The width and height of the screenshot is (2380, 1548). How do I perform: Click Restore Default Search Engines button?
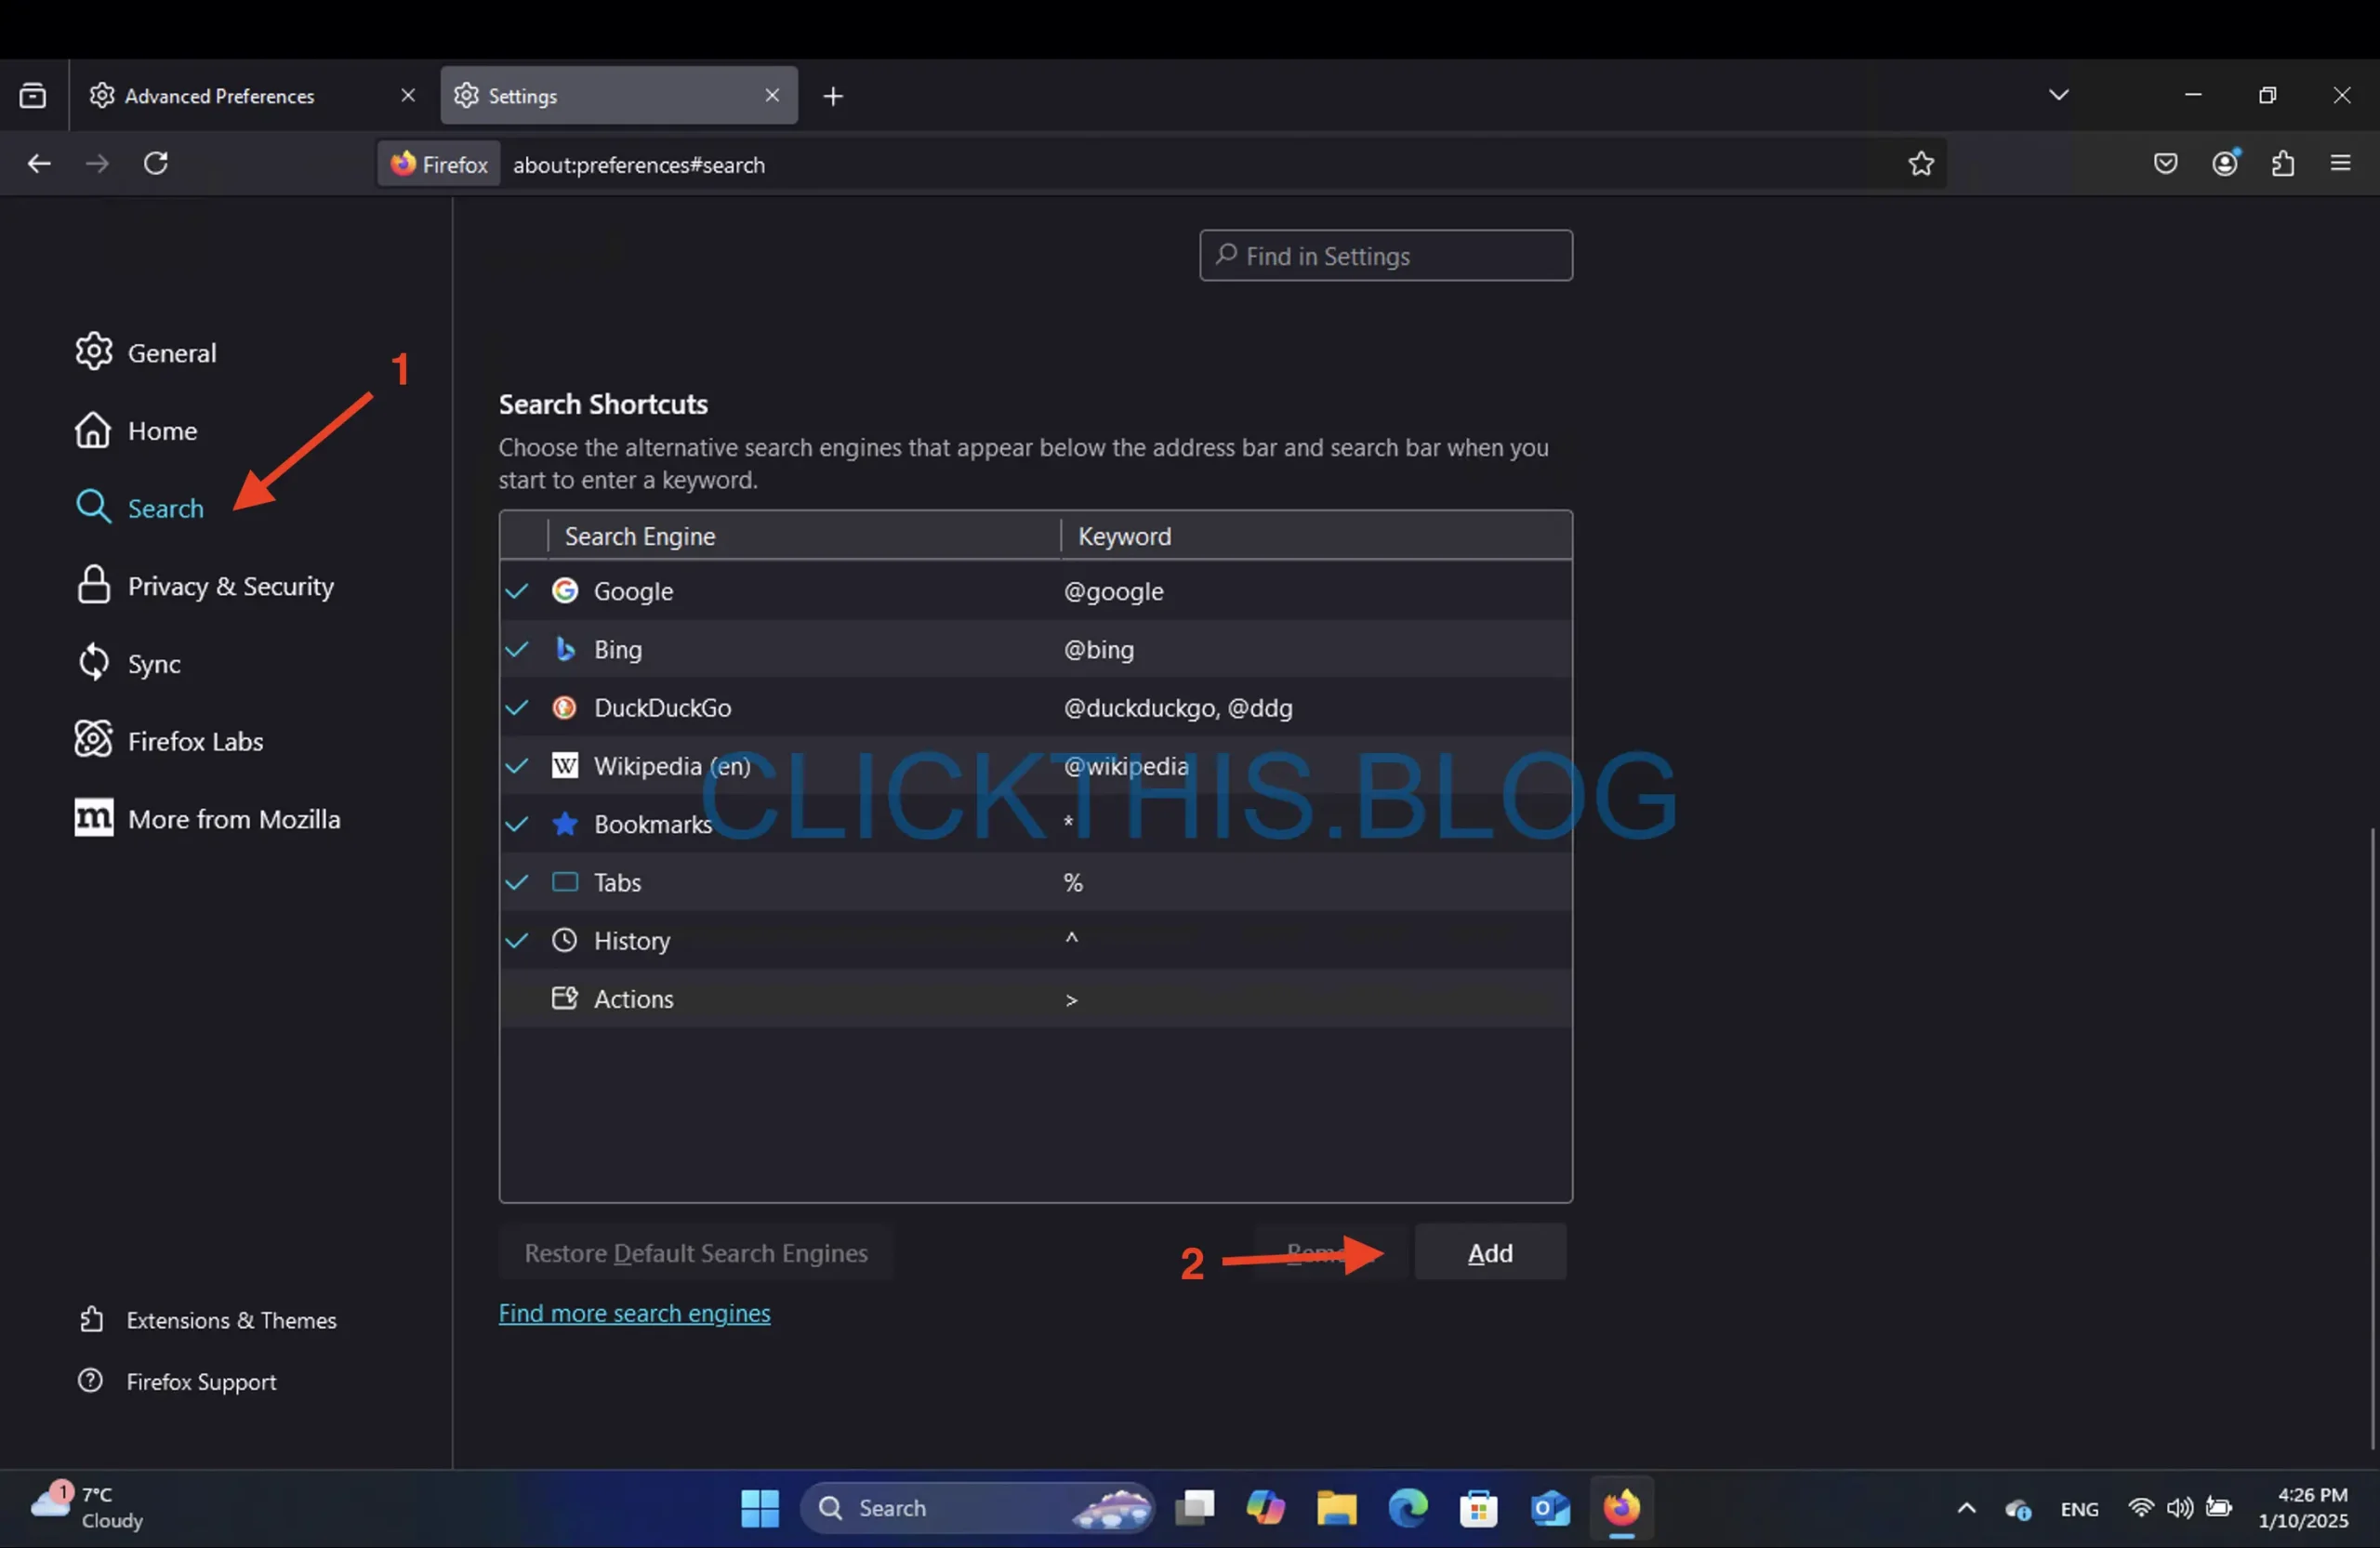click(x=696, y=1252)
